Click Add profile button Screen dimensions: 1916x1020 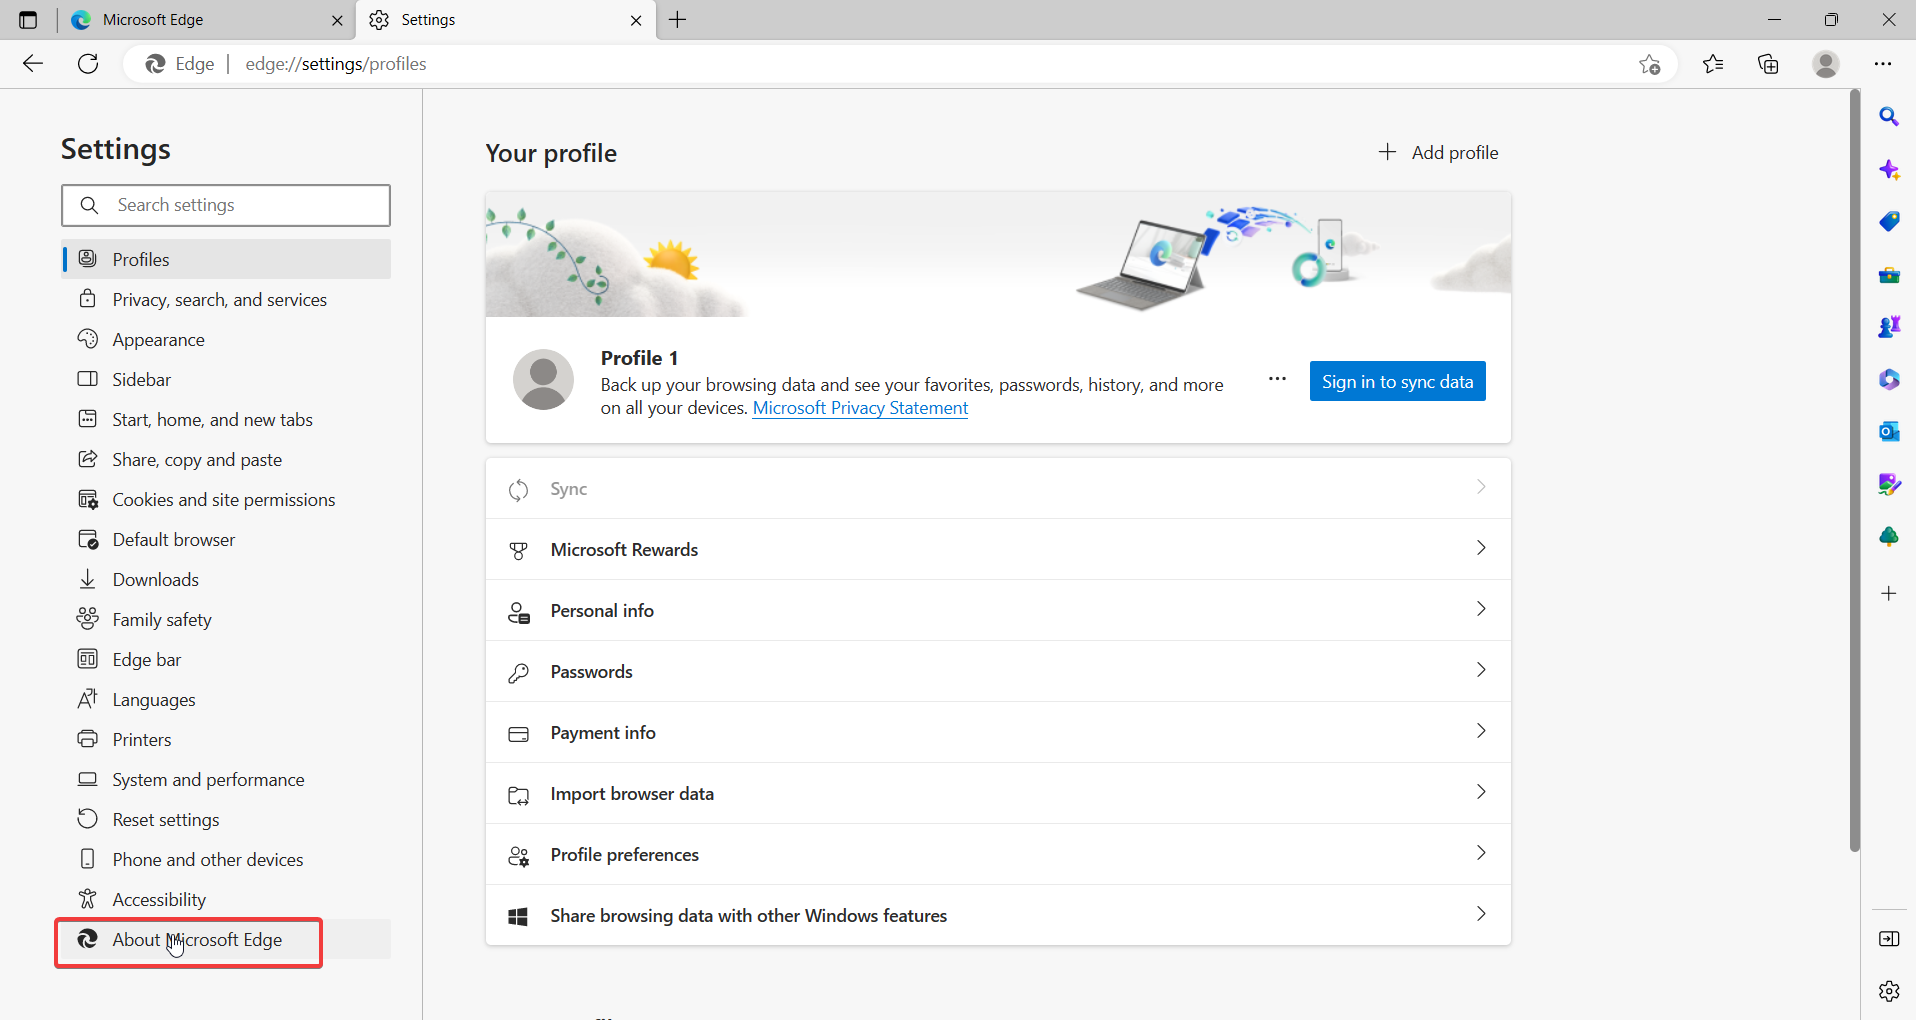coord(1438,152)
